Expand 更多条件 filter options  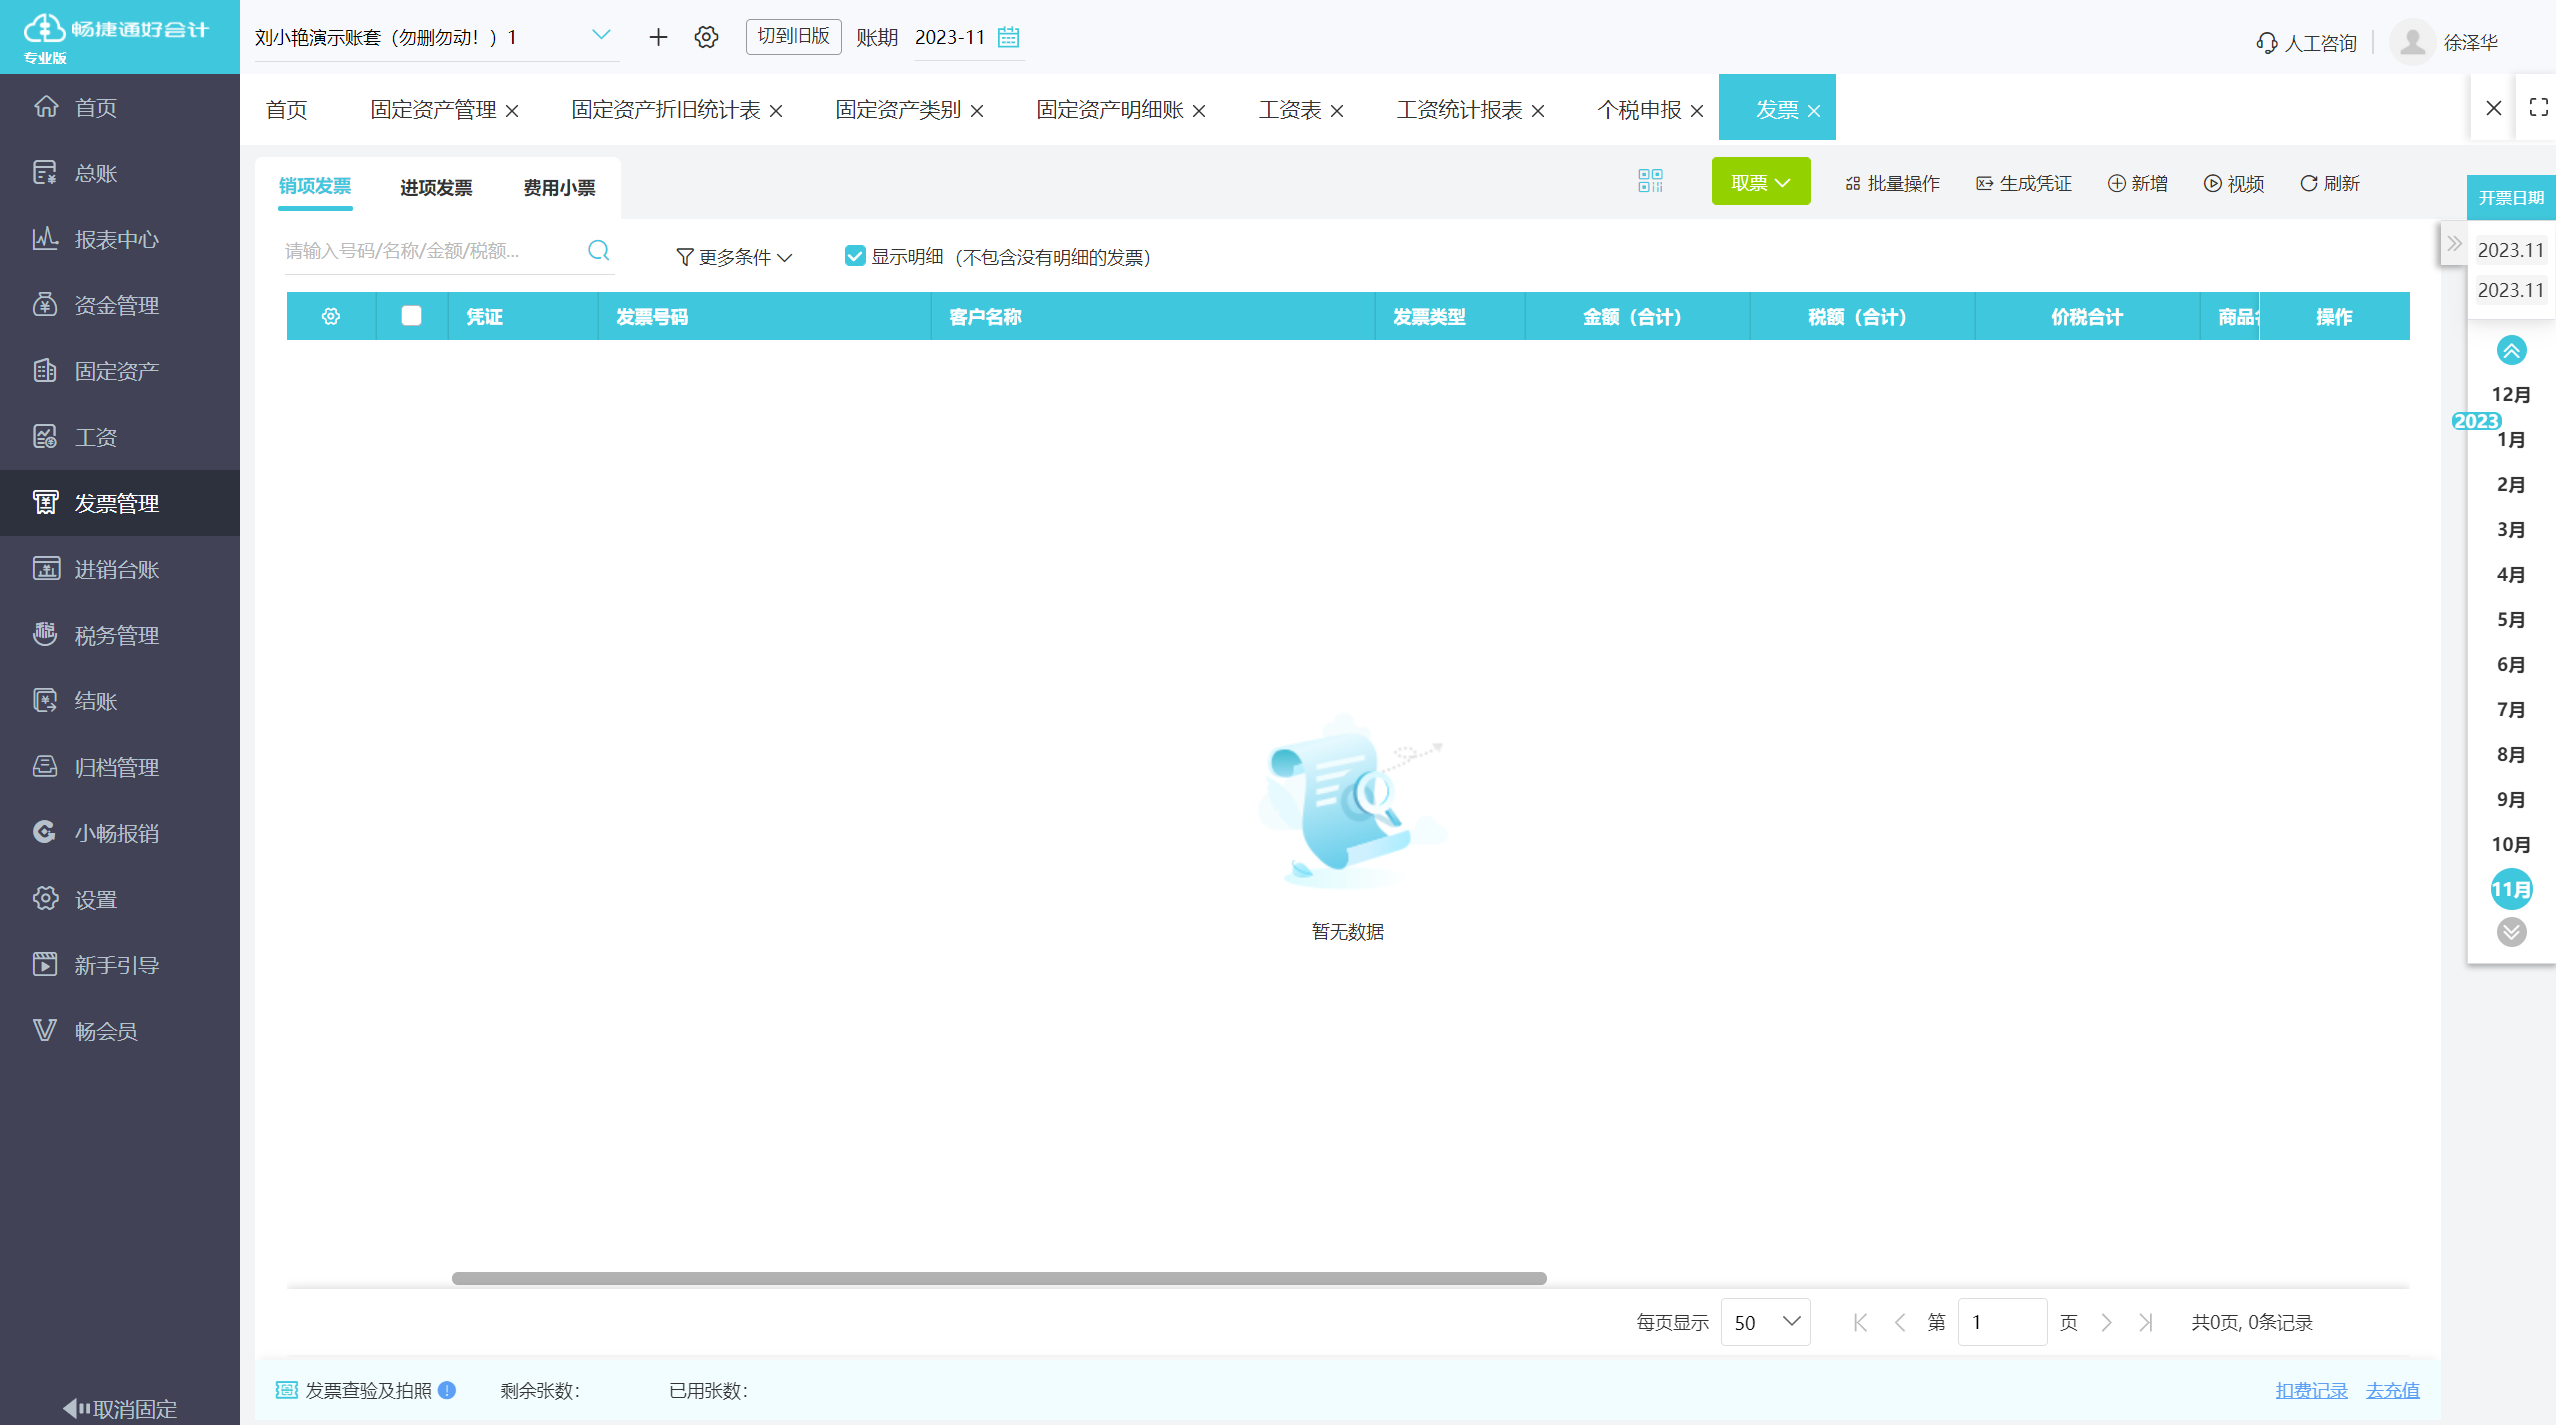(x=733, y=256)
